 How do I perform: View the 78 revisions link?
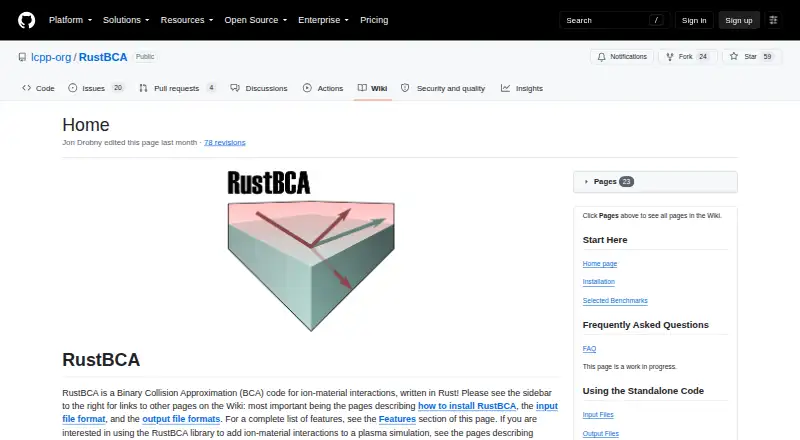point(224,142)
